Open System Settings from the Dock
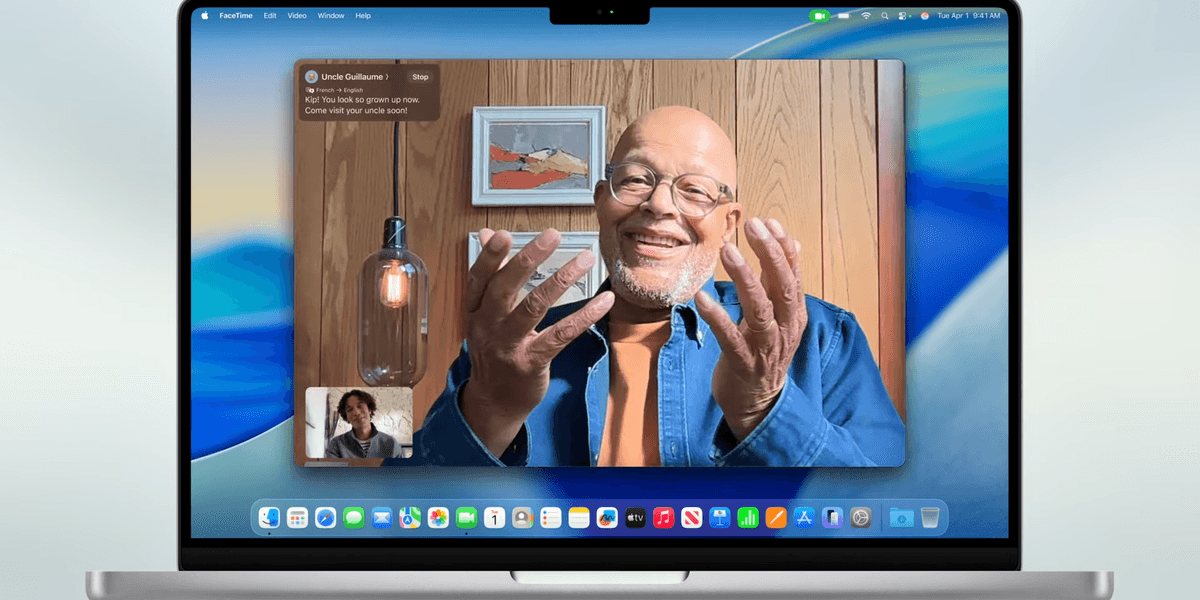Viewport: 1200px width, 600px height. point(858,517)
